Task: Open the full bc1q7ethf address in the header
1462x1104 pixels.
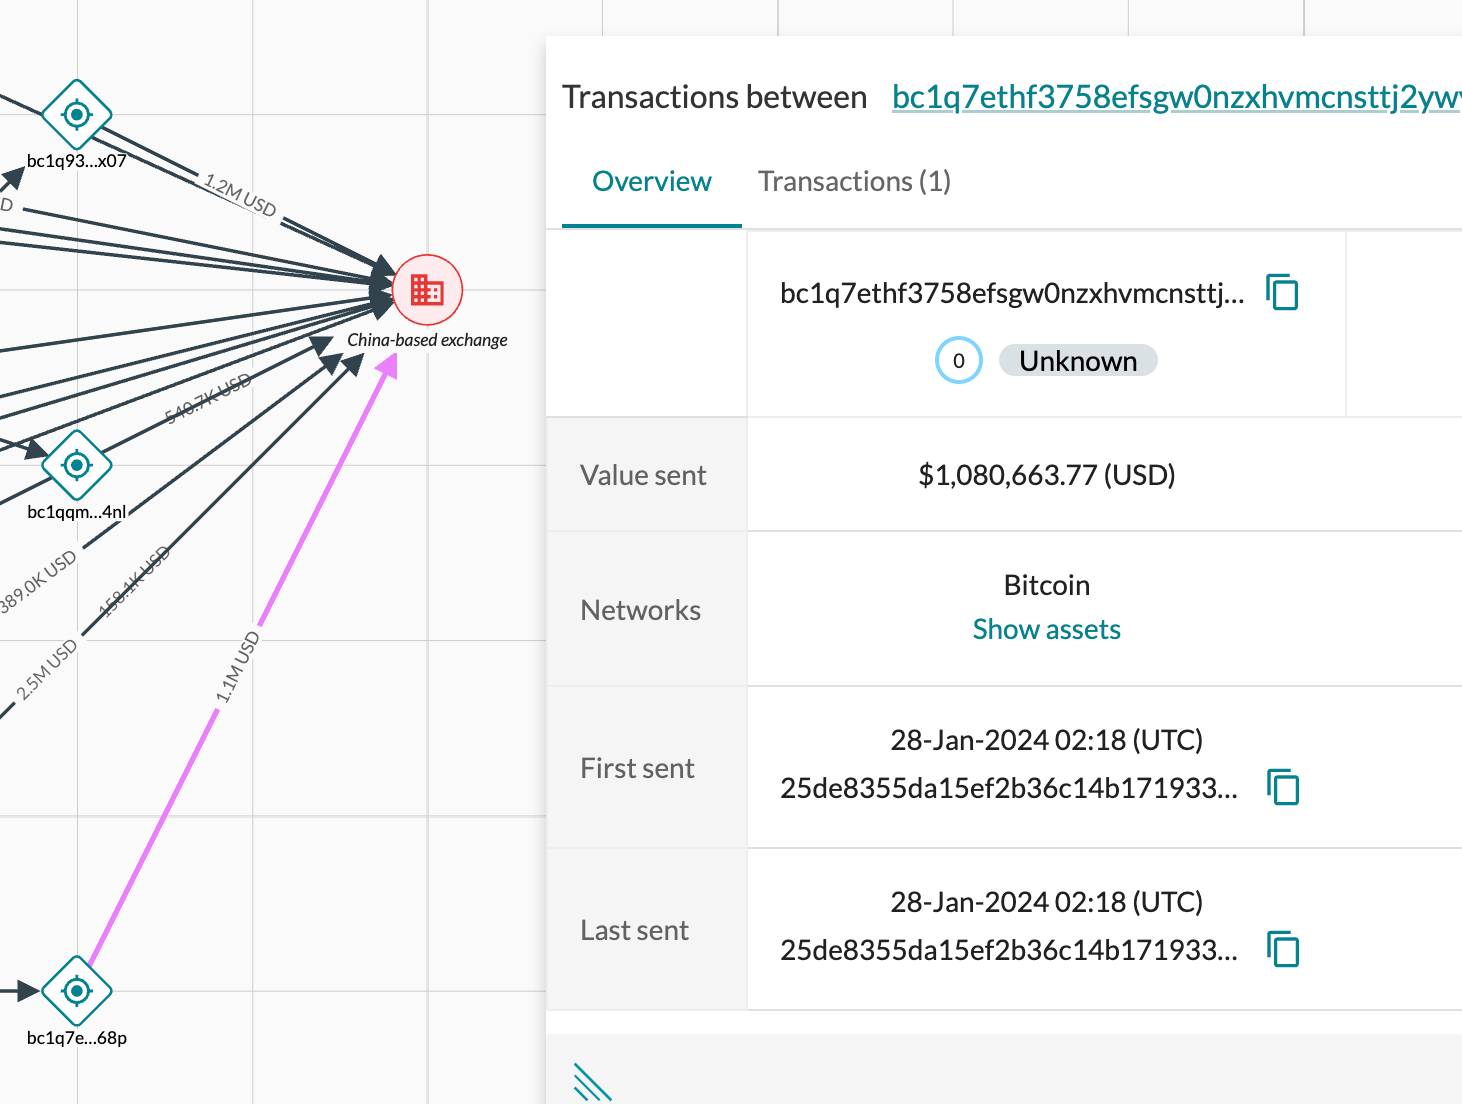Action: click(1150, 96)
